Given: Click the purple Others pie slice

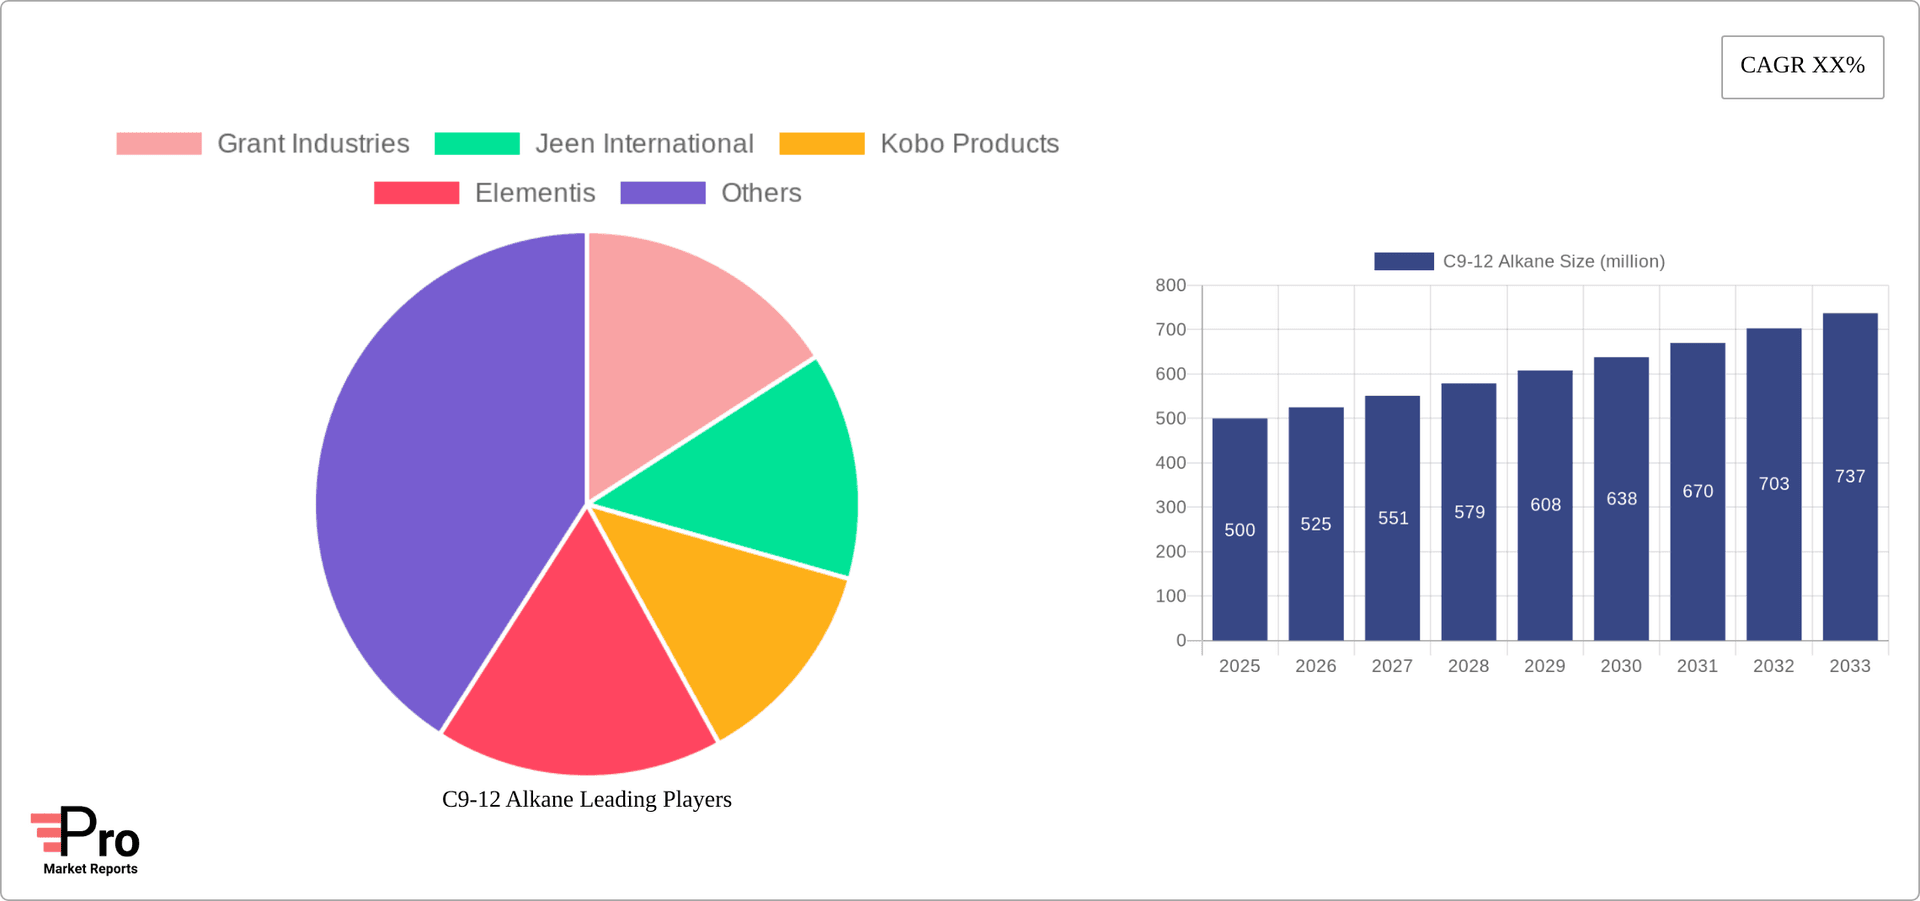Looking at the screenshot, I should [430, 450].
